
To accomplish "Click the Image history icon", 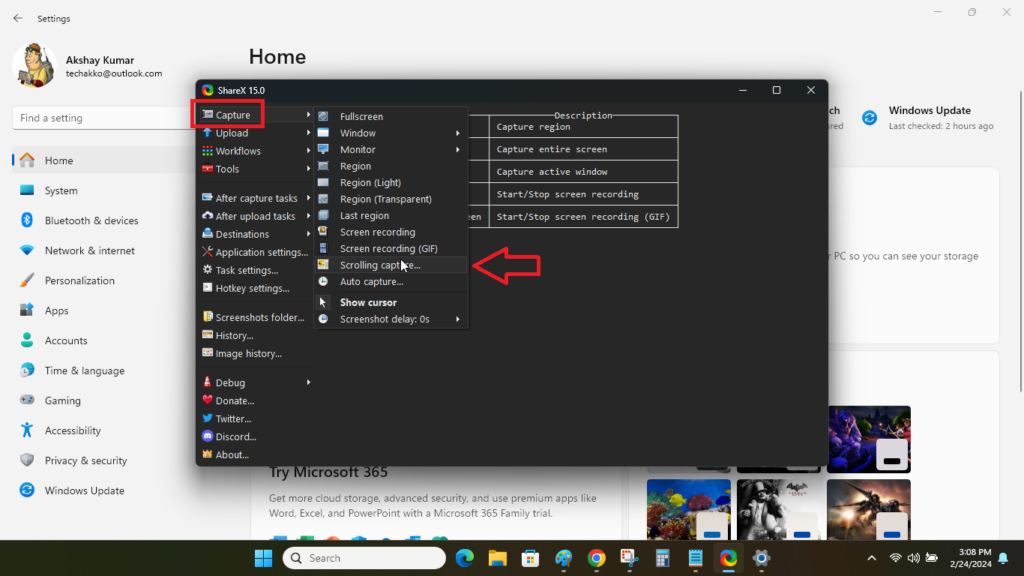I will pos(208,353).
